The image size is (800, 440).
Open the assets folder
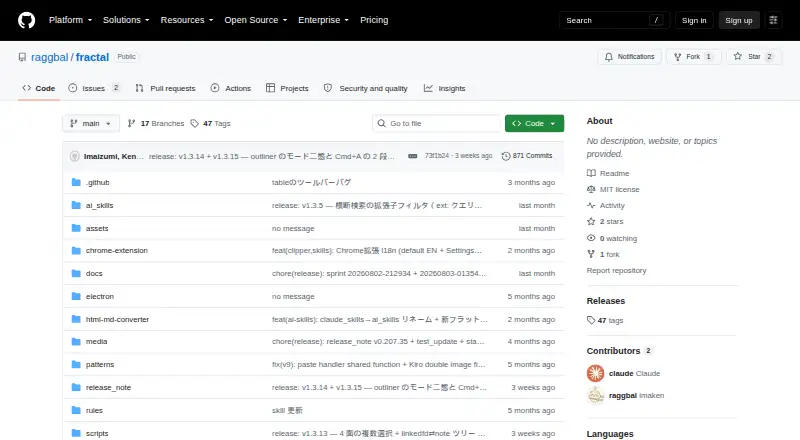(x=97, y=228)
